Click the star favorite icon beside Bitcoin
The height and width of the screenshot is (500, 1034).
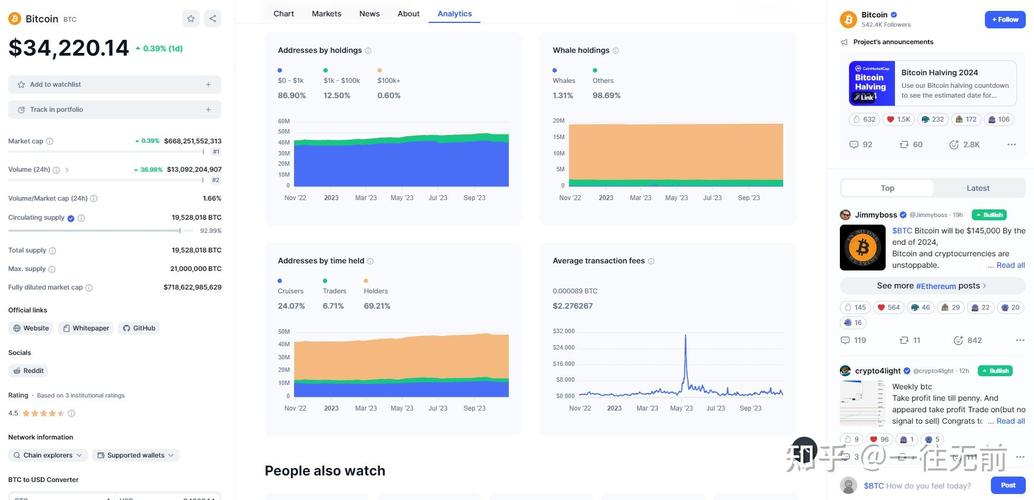pos(191,18)
